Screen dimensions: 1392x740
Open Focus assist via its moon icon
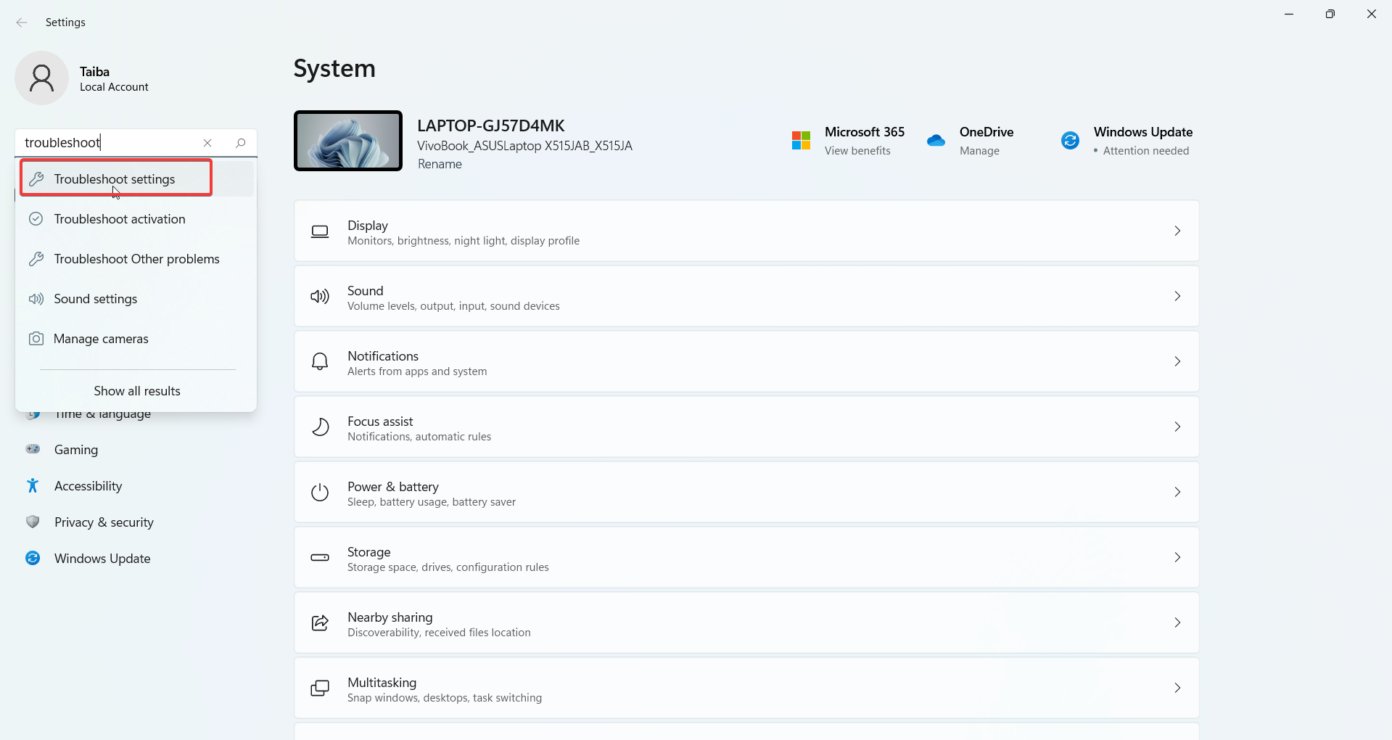pos(320,426)
